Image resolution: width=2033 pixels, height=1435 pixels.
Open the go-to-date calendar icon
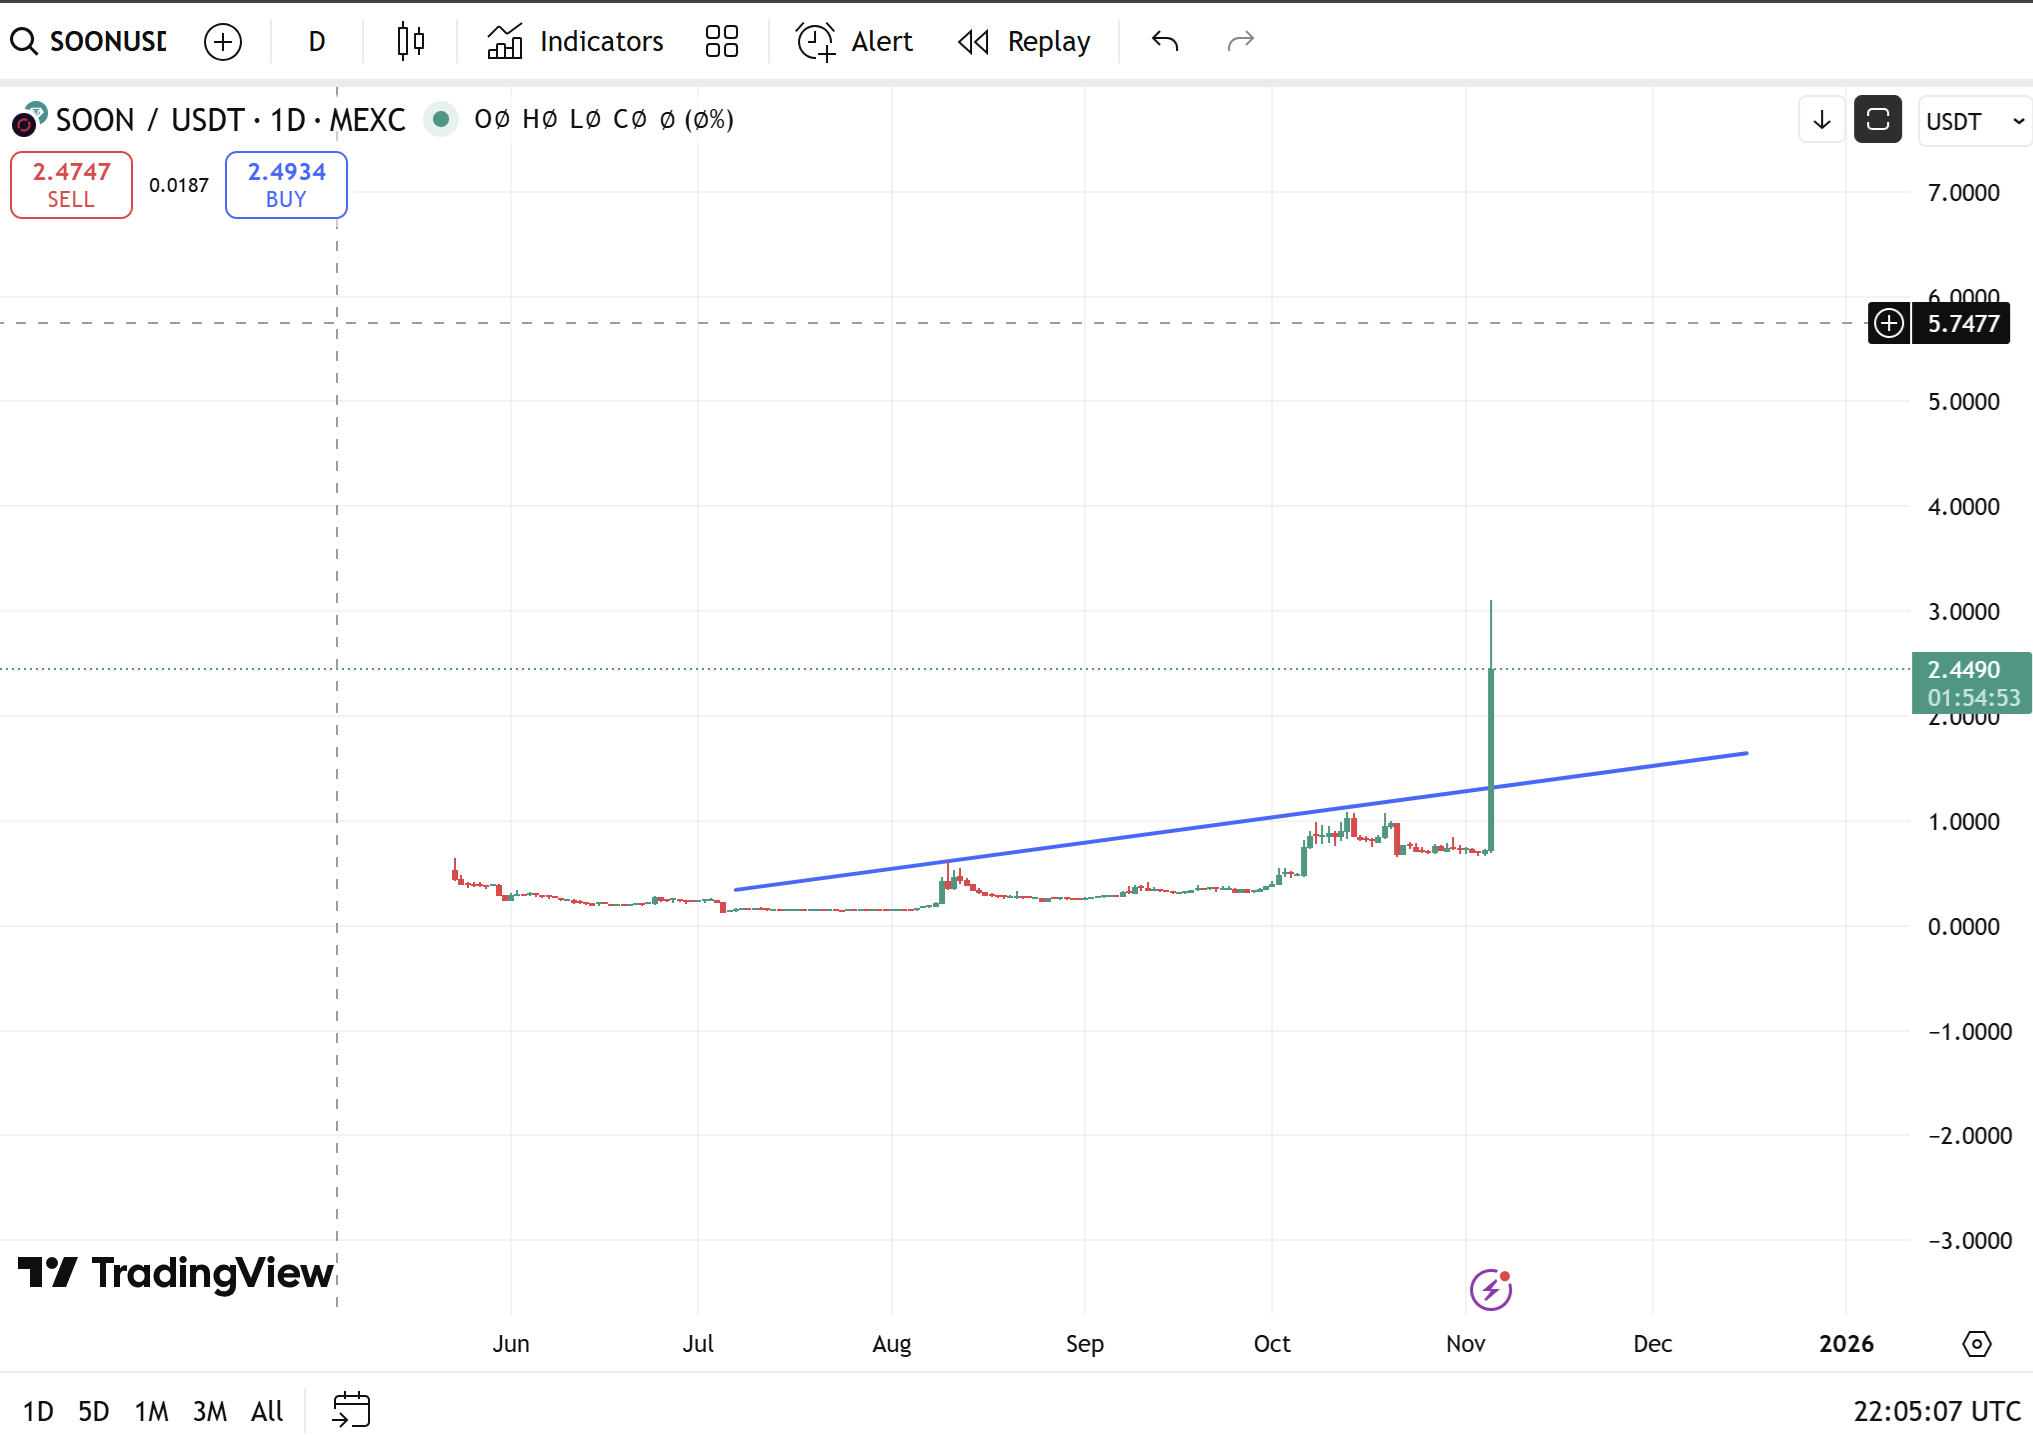(x=352, y=1410)
